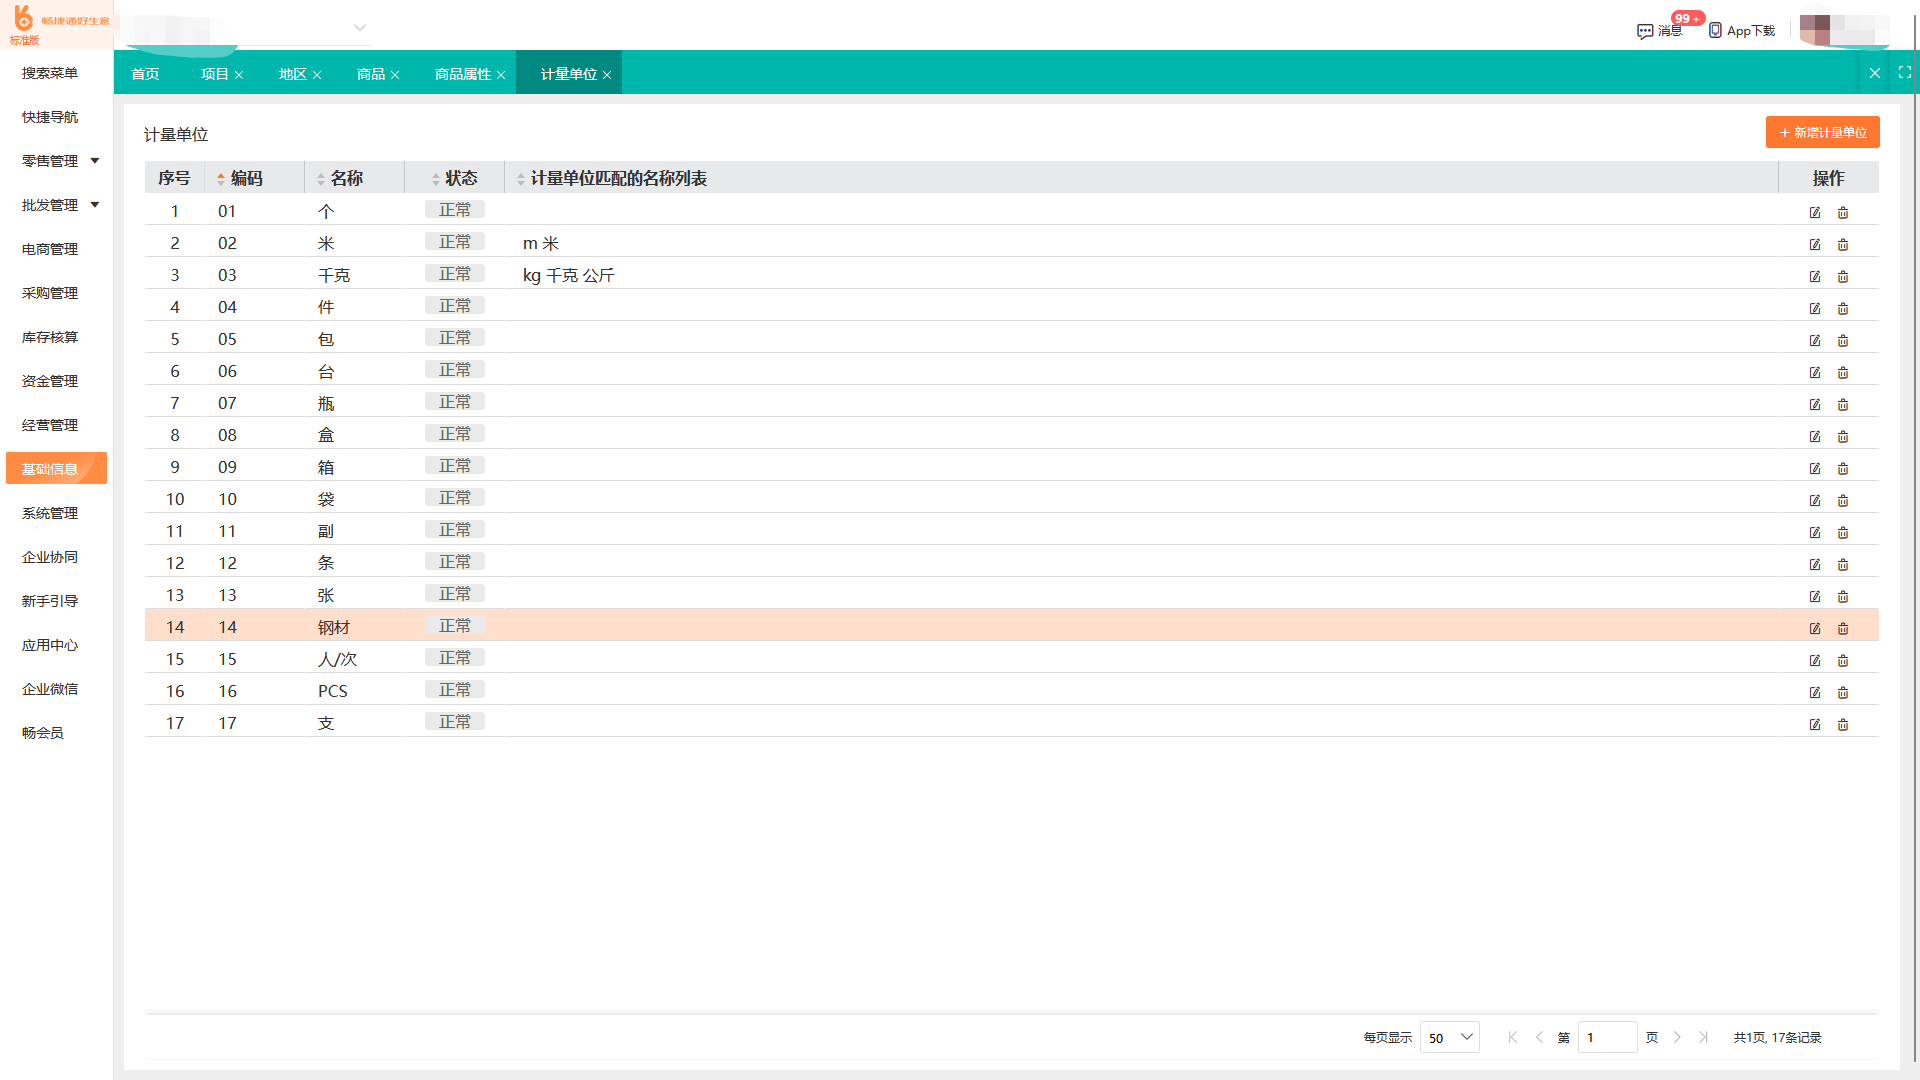Click the delete icon for row 16 PCS
1920x1080 pixels.
pos(1844,691)
